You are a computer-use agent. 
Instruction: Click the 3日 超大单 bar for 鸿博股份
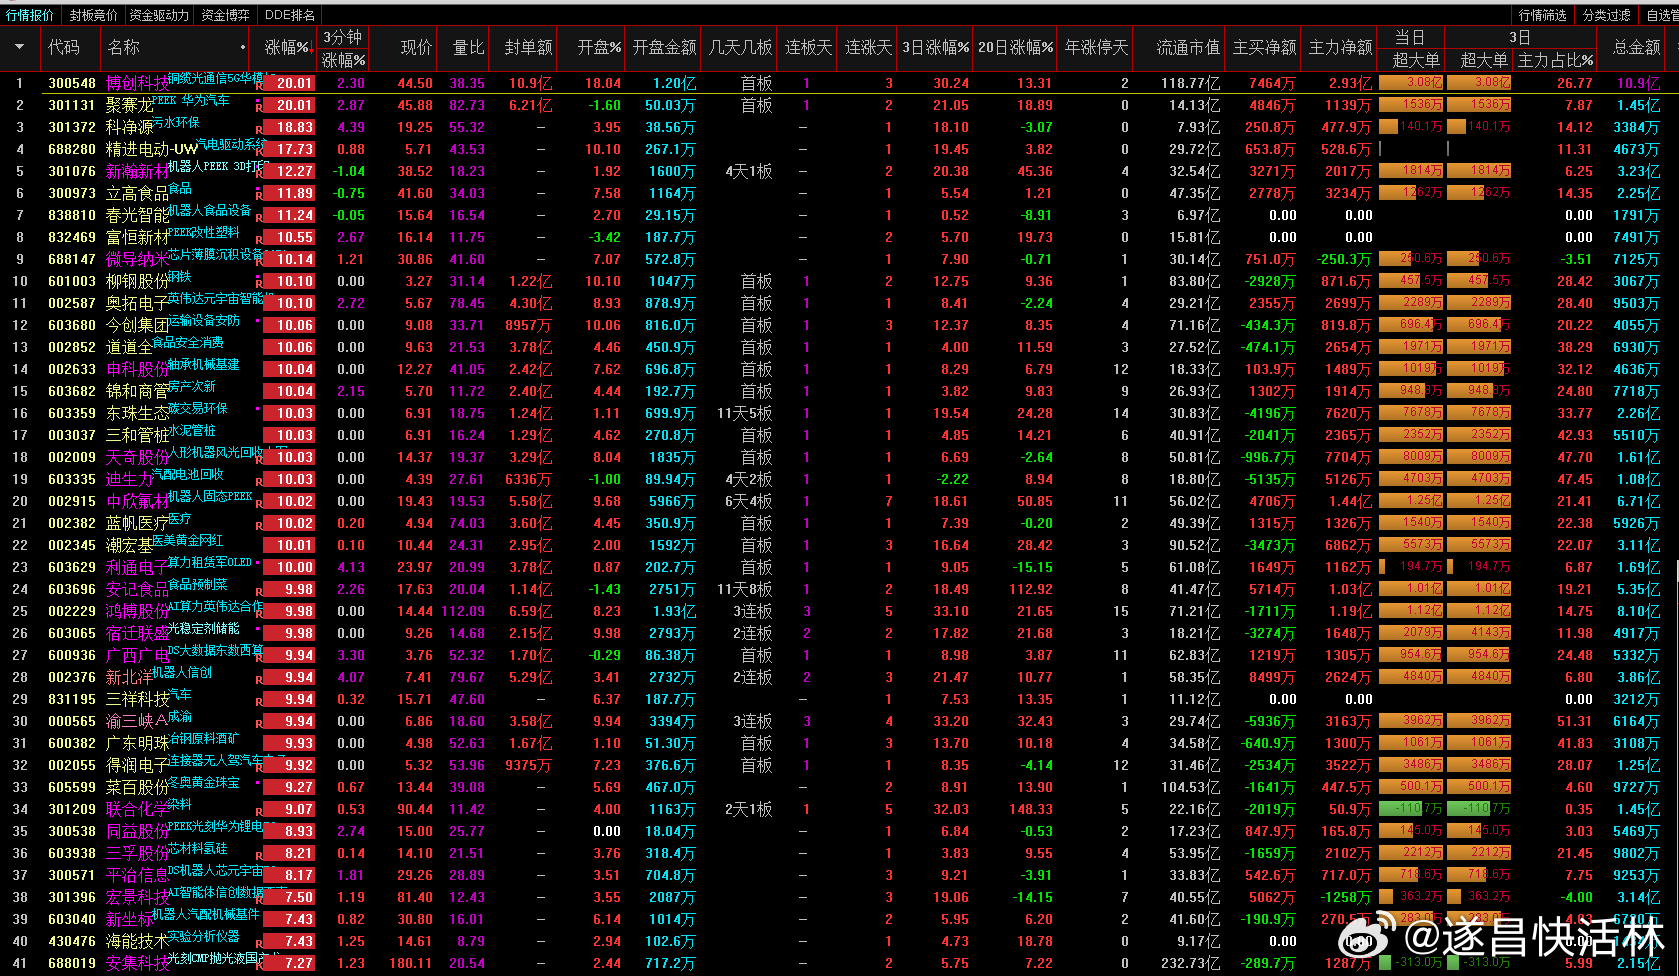1479,611
